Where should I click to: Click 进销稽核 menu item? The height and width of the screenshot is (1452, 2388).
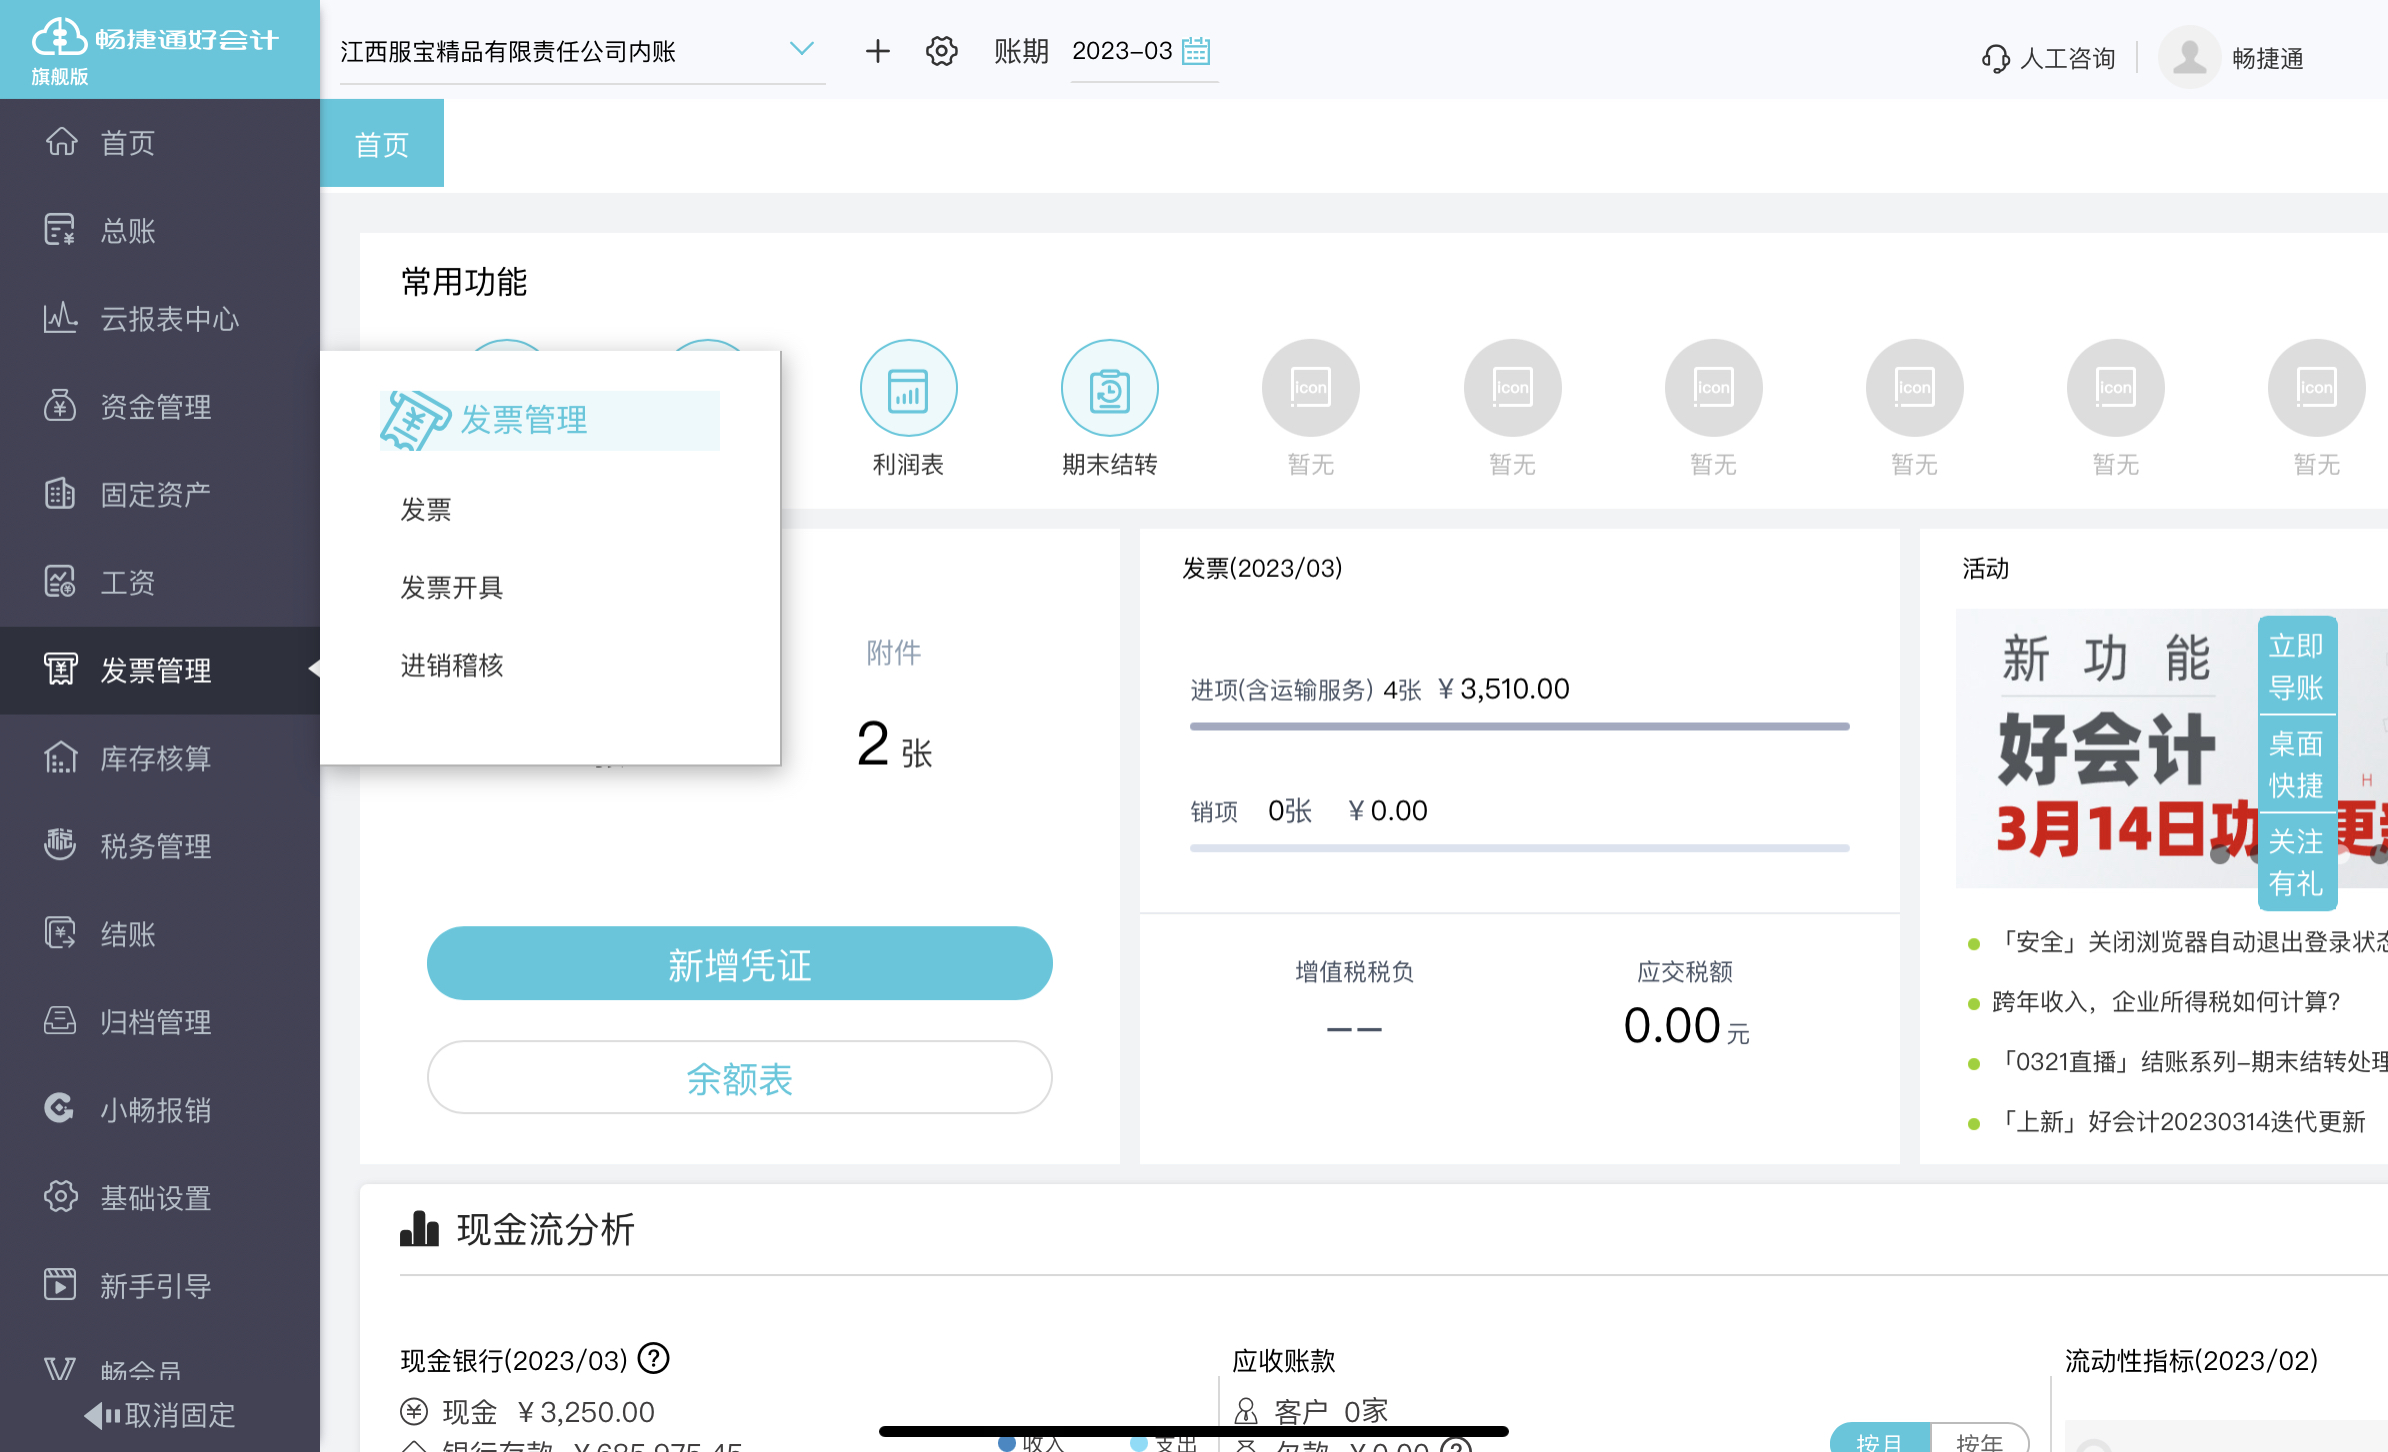[454, 664]
